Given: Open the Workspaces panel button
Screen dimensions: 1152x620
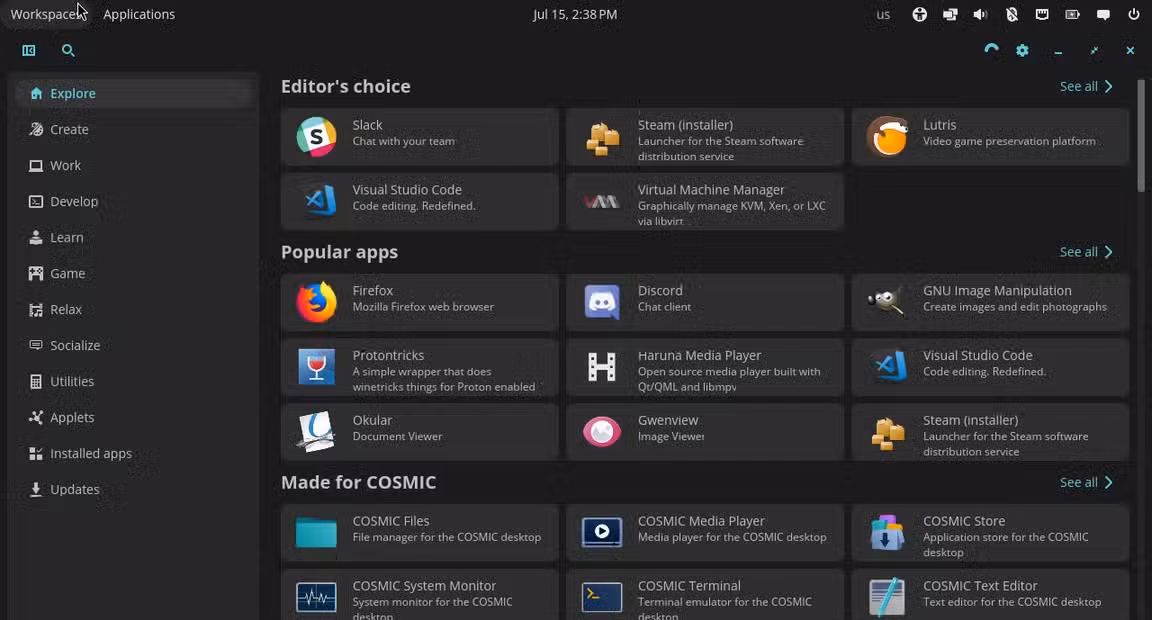Looking at the screenshot, I should [x=46, y=14].
